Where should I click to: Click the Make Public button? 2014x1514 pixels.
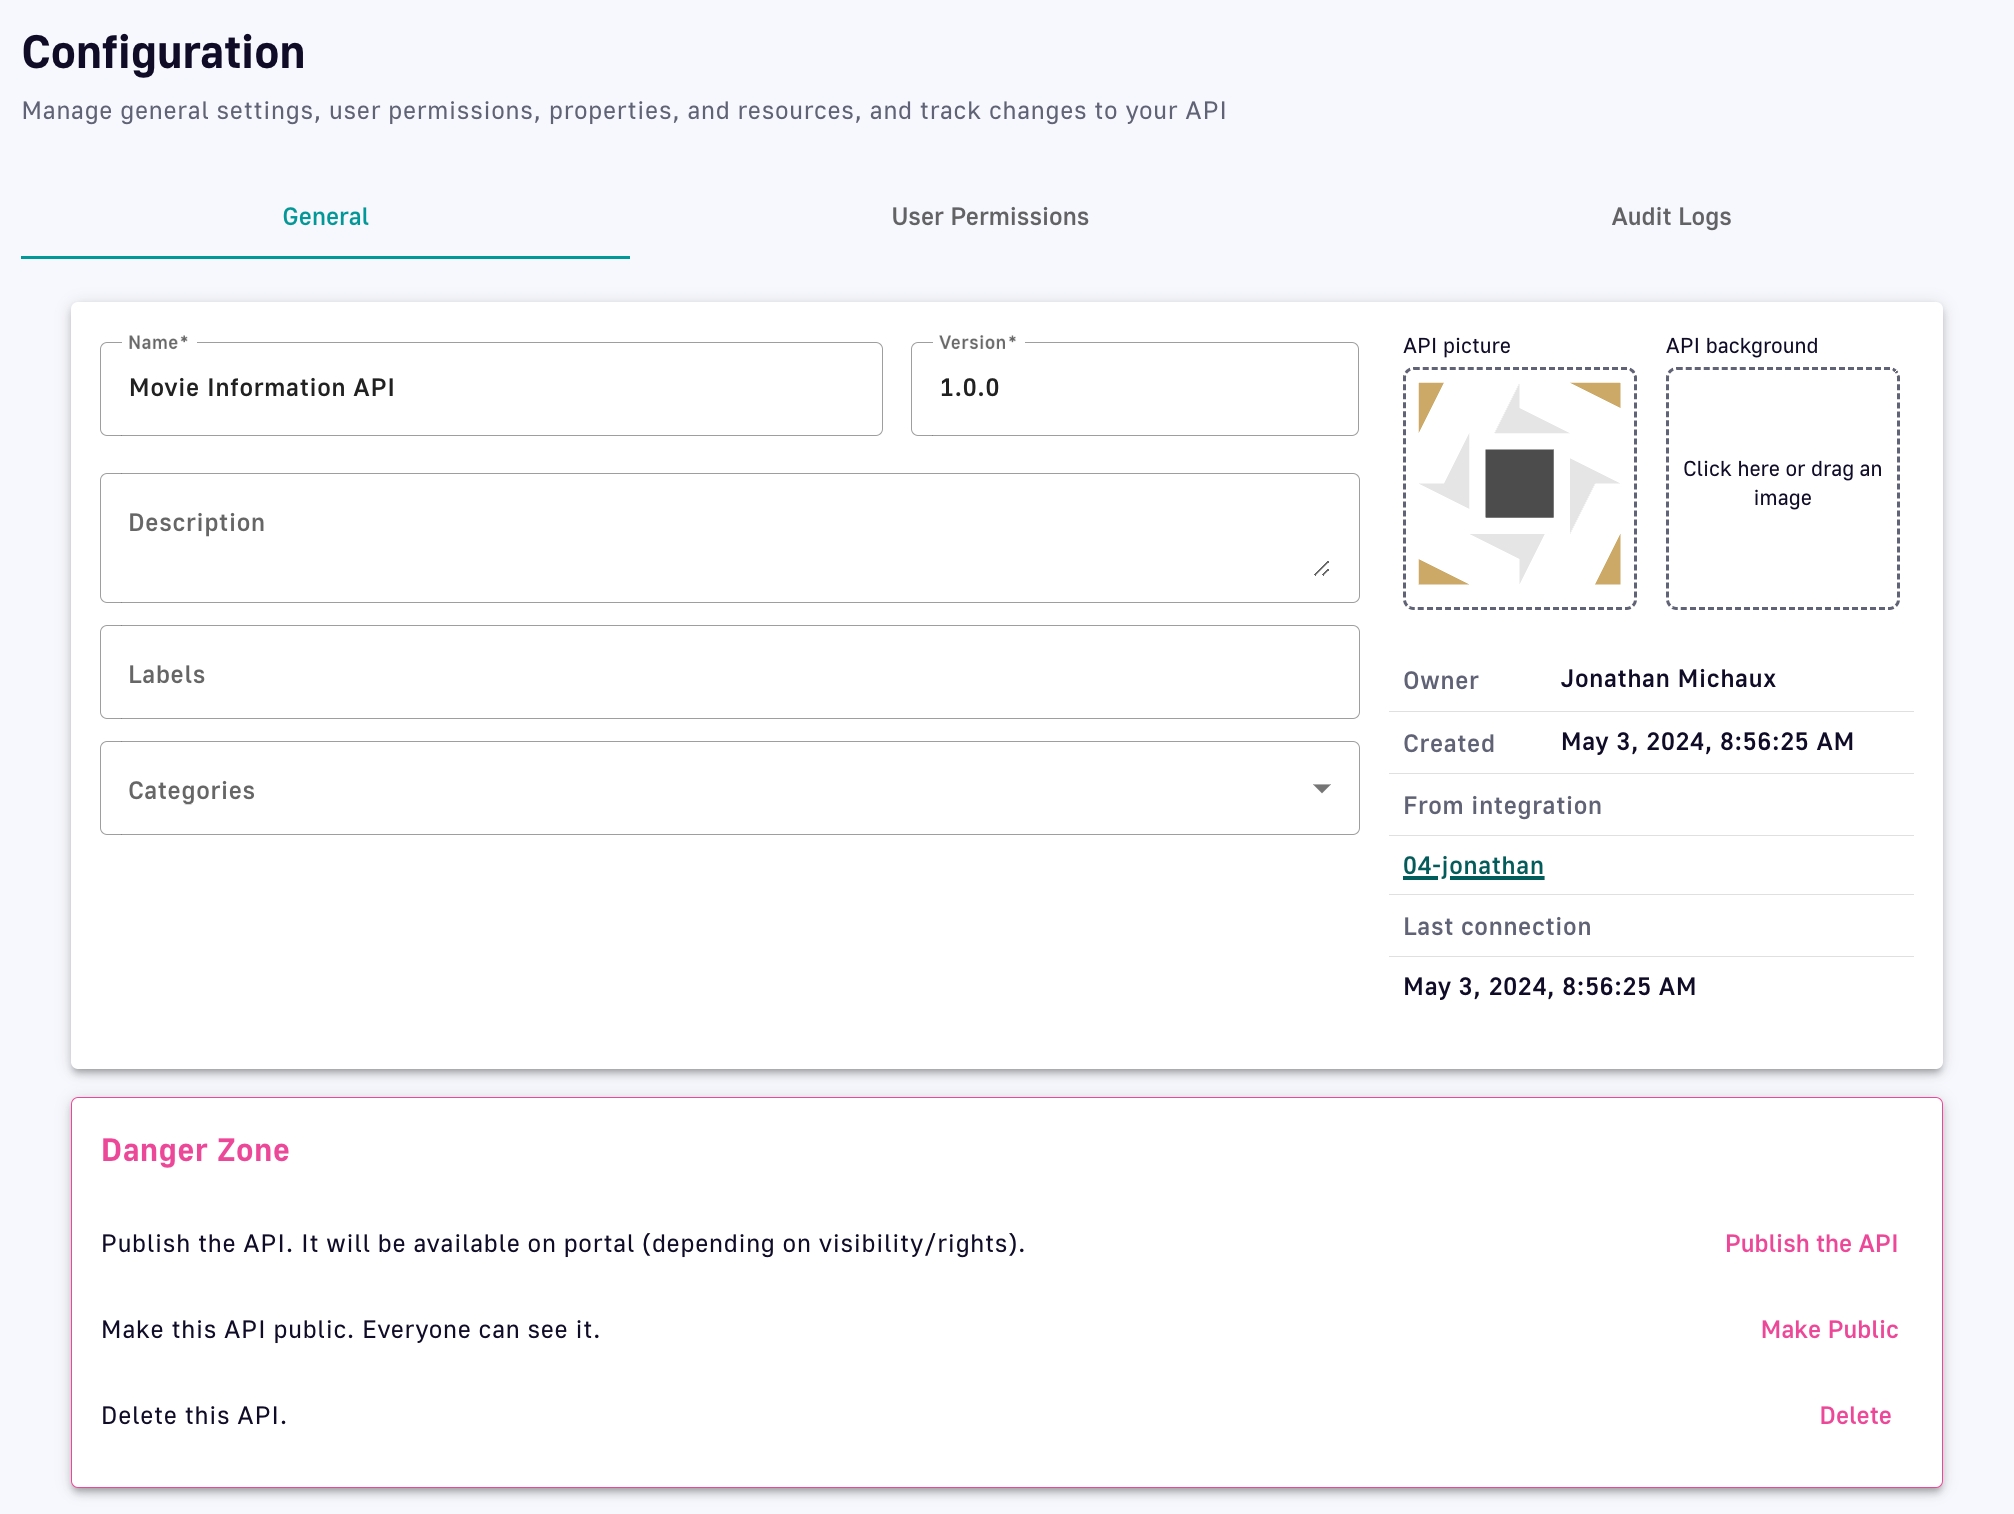[x=1829, y=1330]
